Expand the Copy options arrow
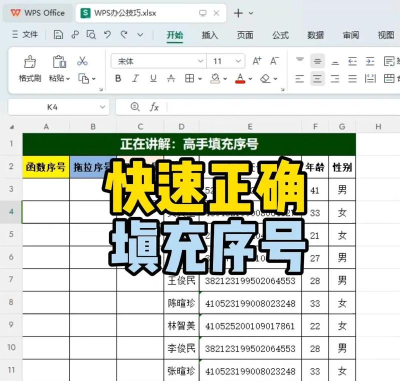Viewport: 400px width, 381px height. pyautogui.click(x=94, y=79)
